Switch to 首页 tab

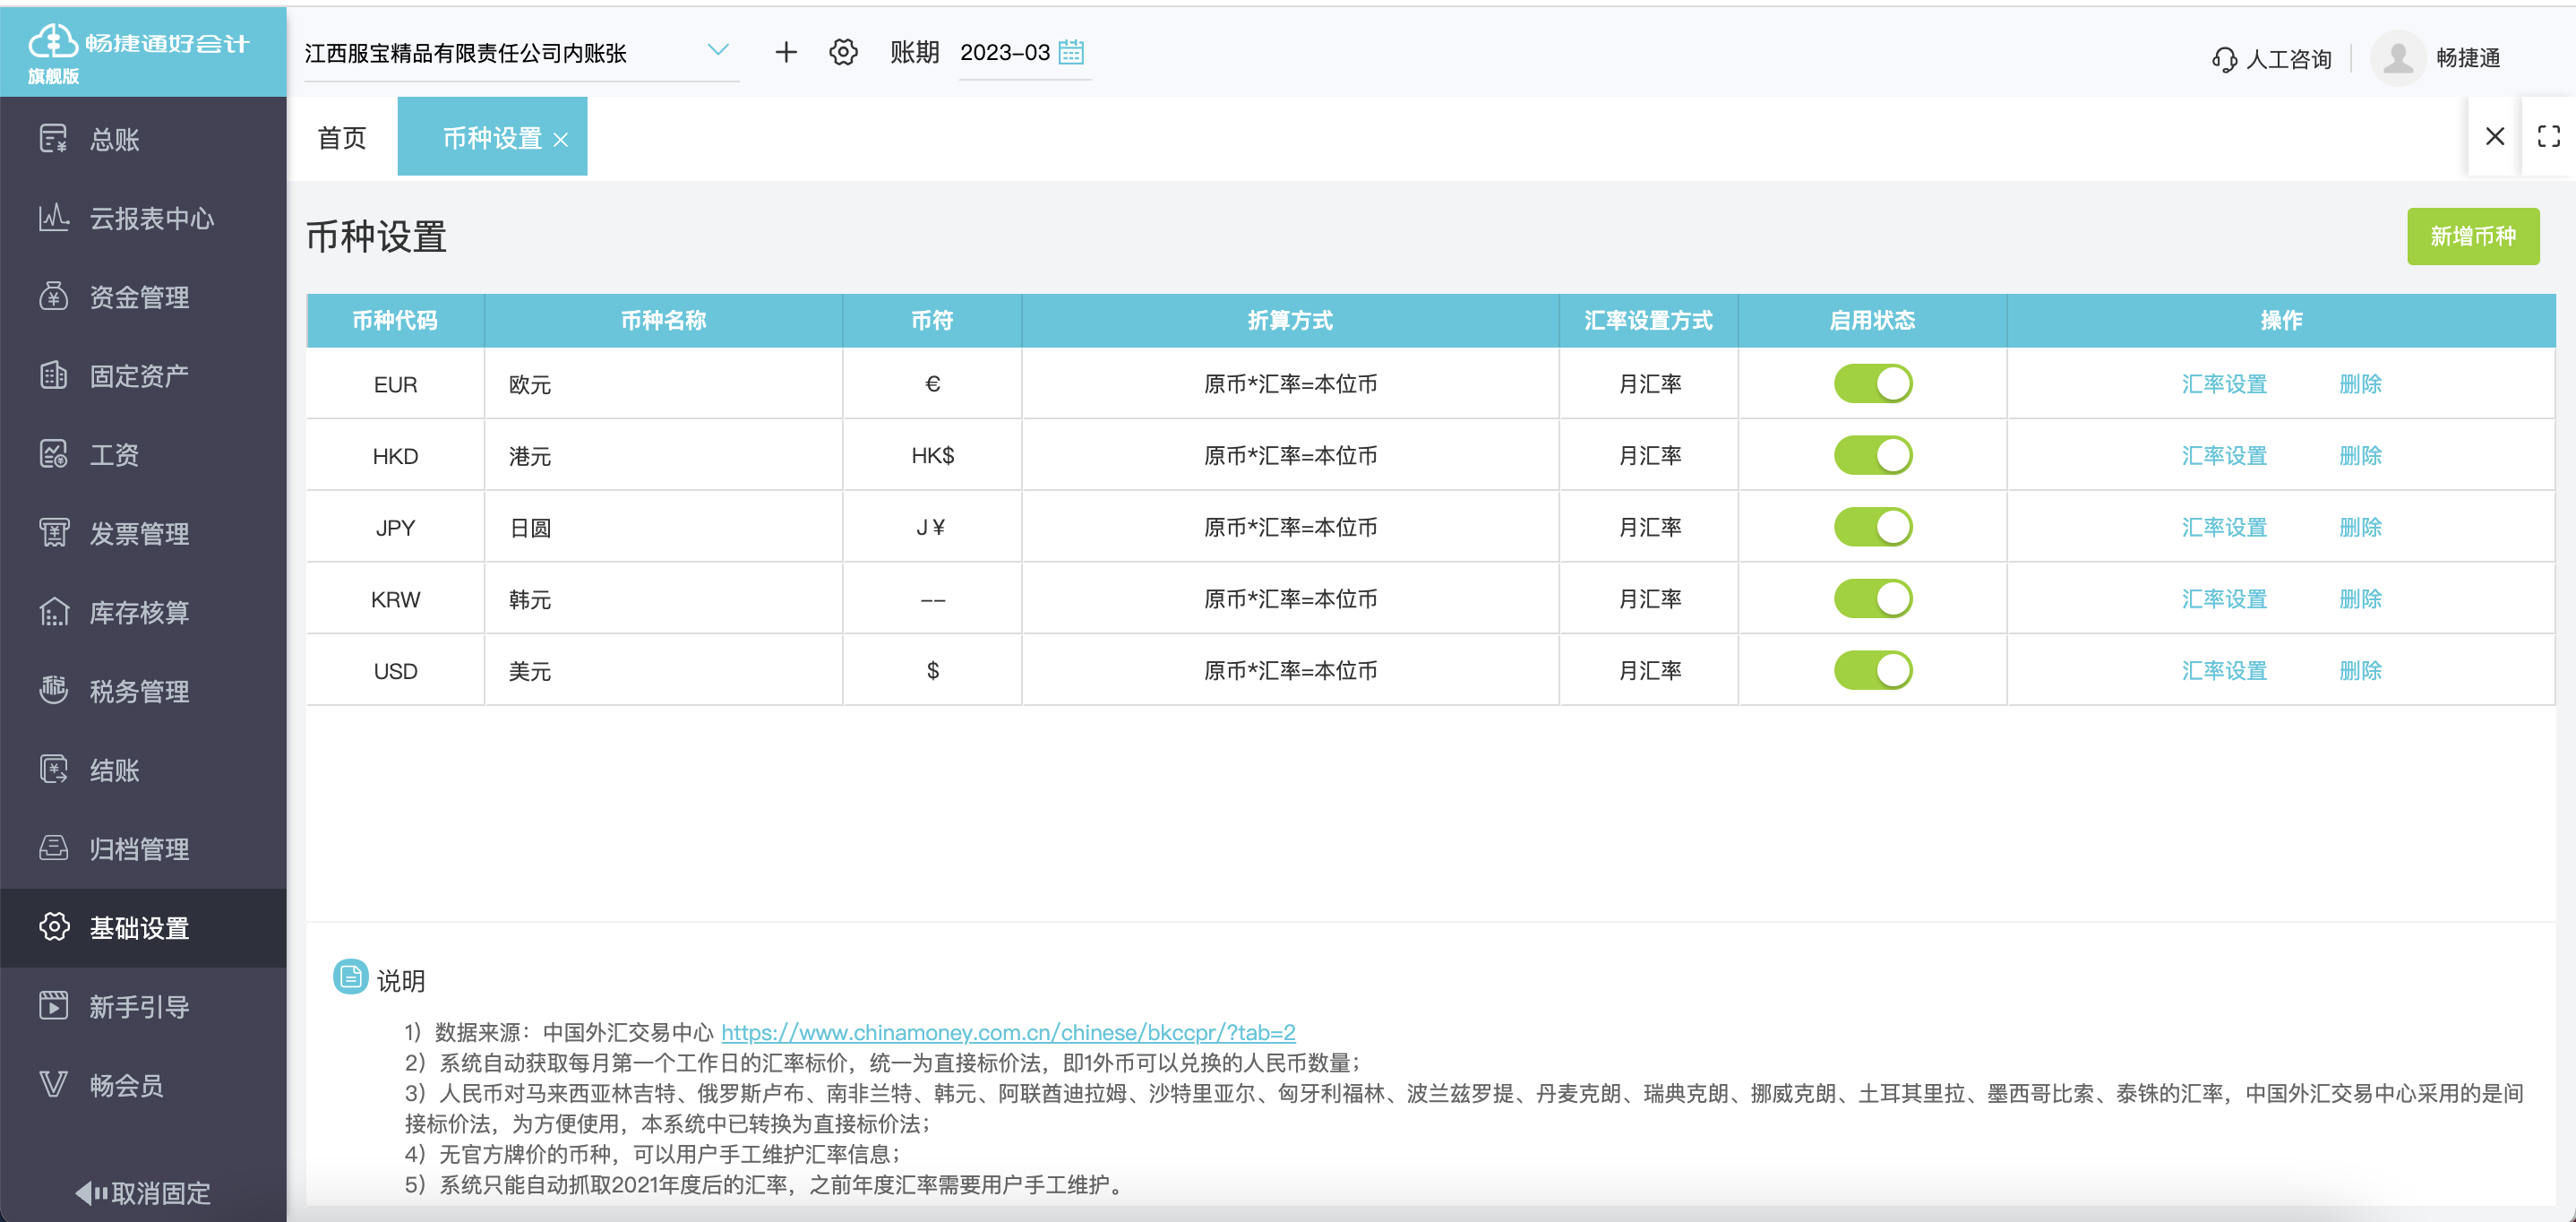coord(343,138)
